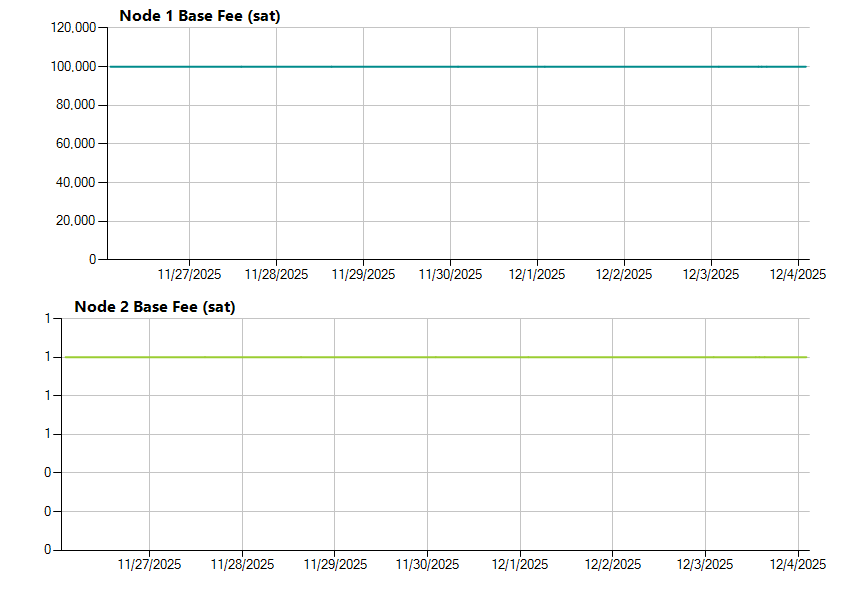860x600 pixels.
Task: Click the Node 2 Base Fee chart title
Action: (154, 307)
